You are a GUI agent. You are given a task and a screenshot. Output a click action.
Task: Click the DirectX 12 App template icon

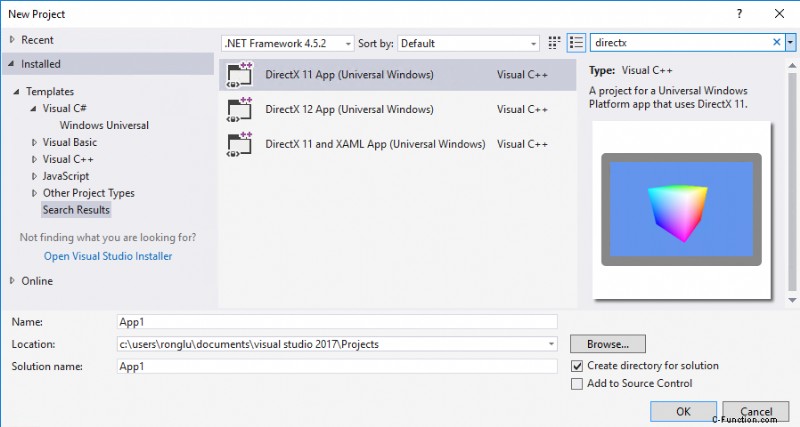pos(240,109)
